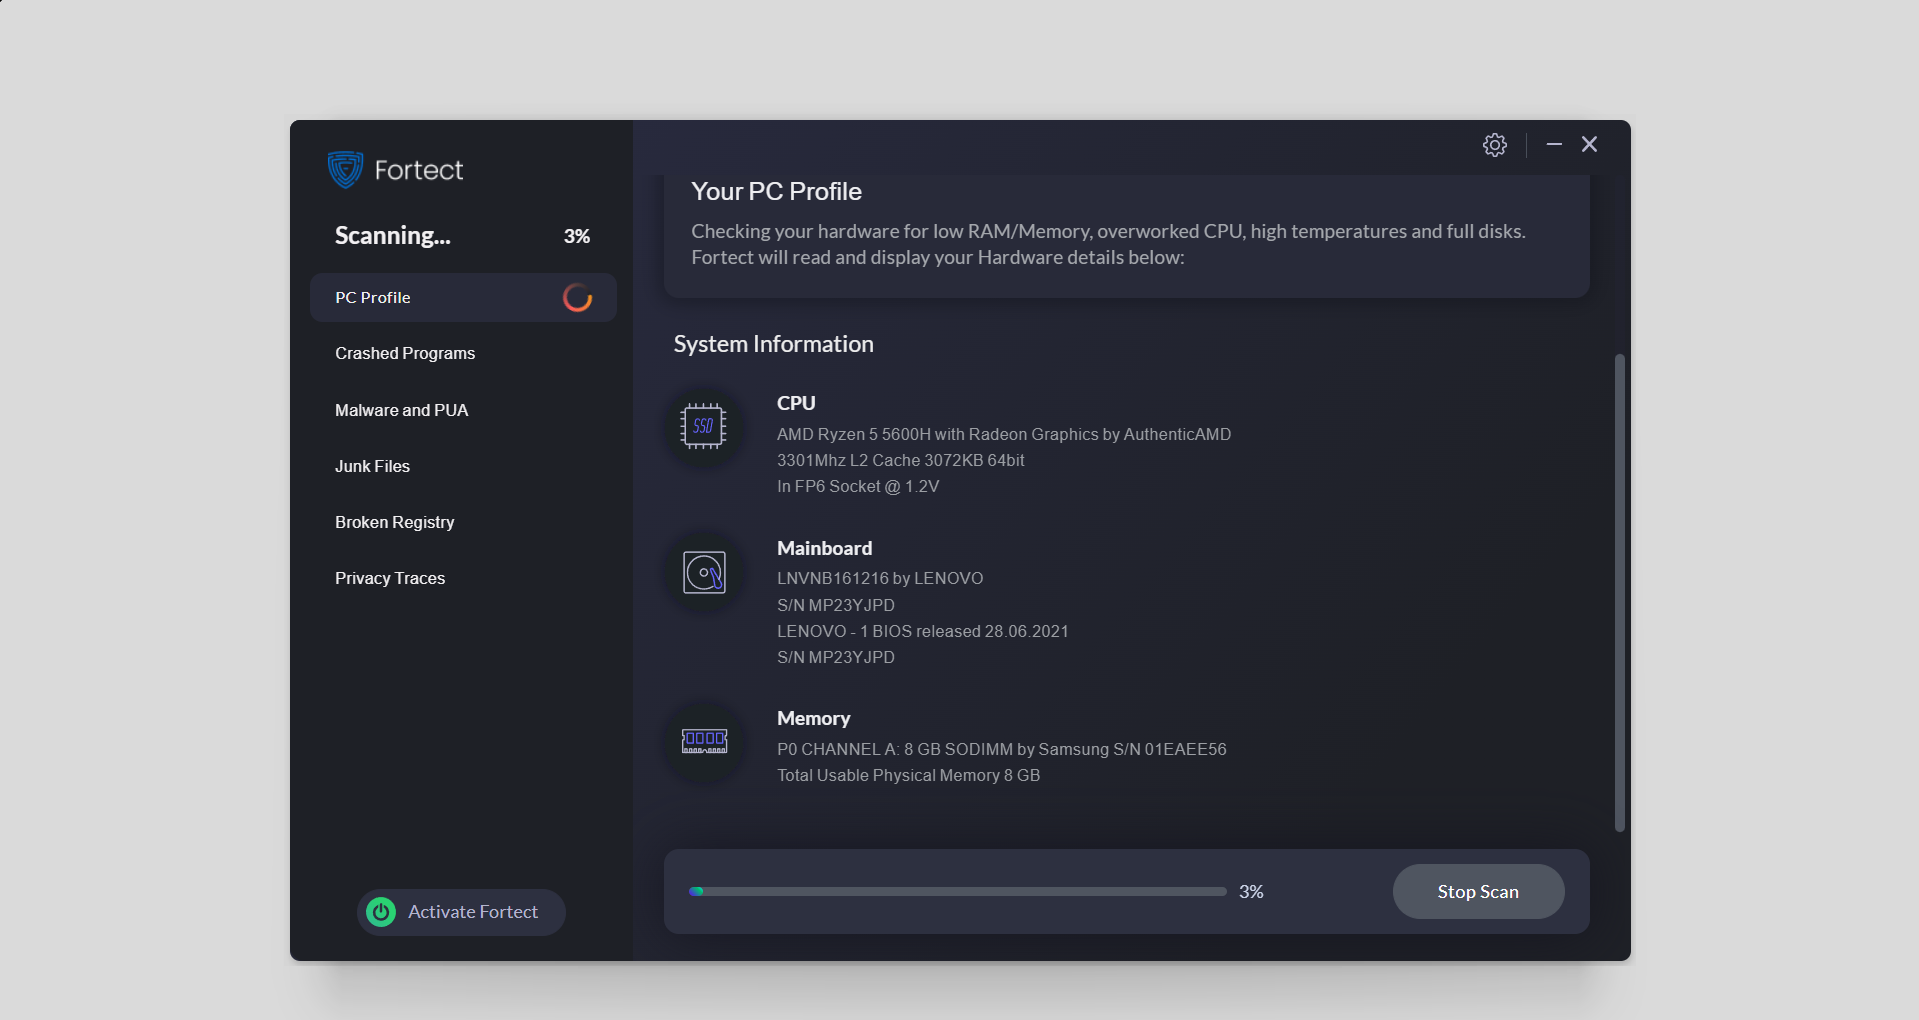Click the scanning spinner next to PC Profile
This screenshot has height=1020, width=1919.
tap(577, 297)
